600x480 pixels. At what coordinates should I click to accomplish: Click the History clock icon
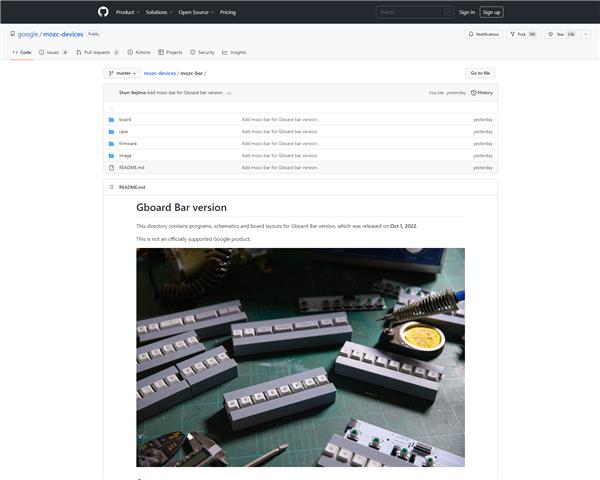tap(473, 92)
